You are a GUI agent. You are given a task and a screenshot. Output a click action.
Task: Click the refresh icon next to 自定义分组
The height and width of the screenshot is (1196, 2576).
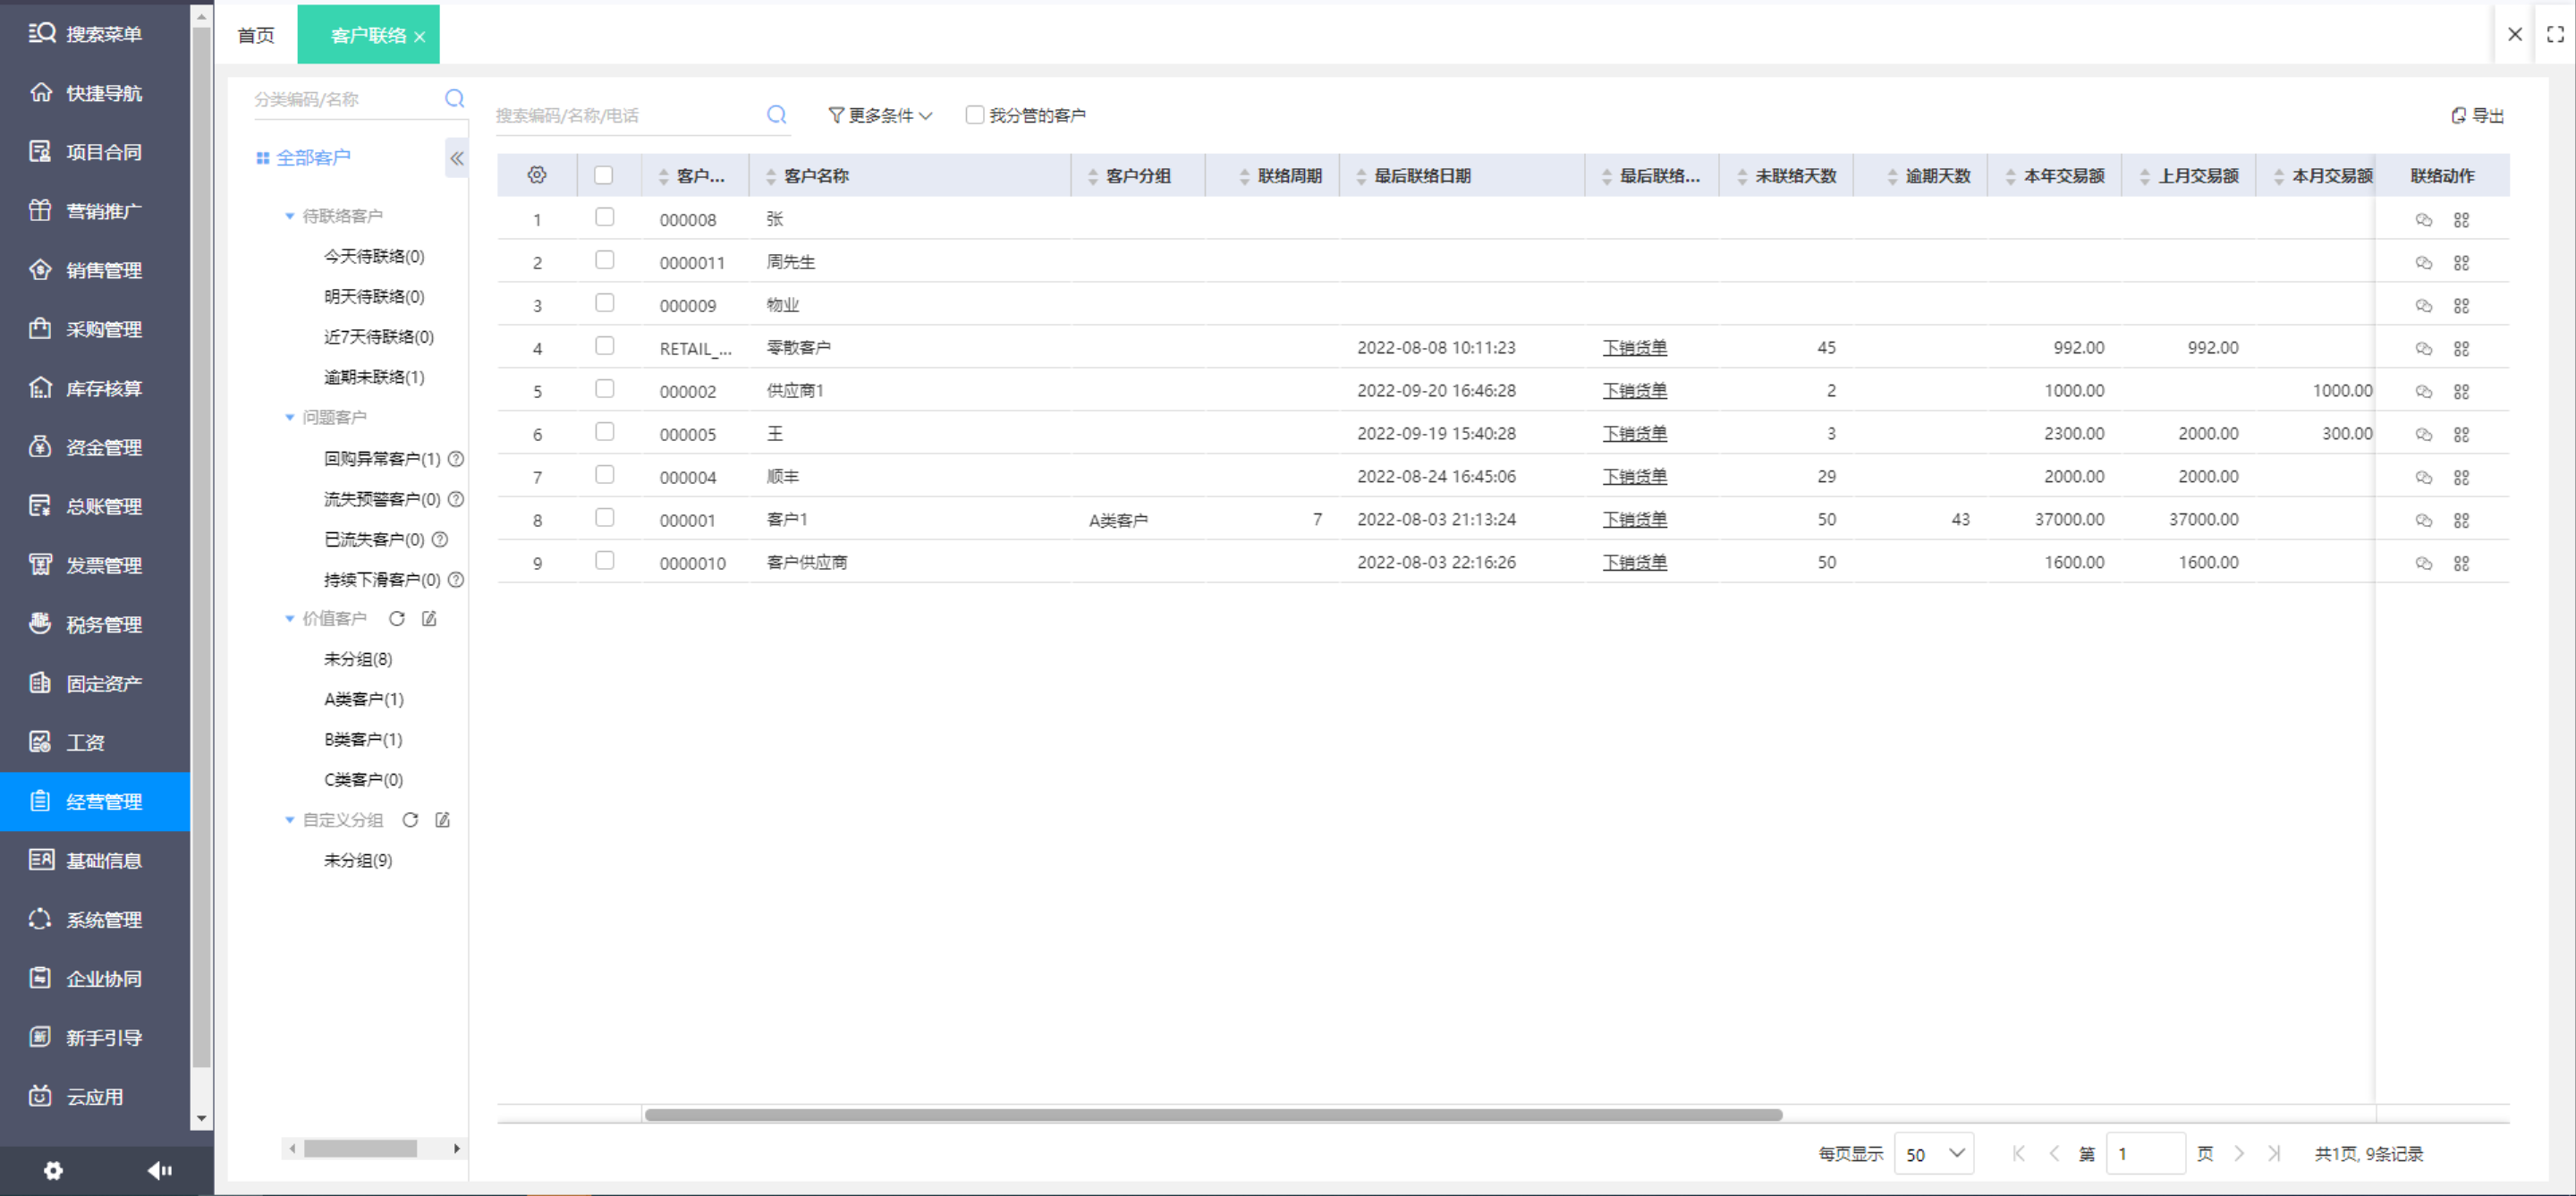pyautogui.click(x=412, y=819)
